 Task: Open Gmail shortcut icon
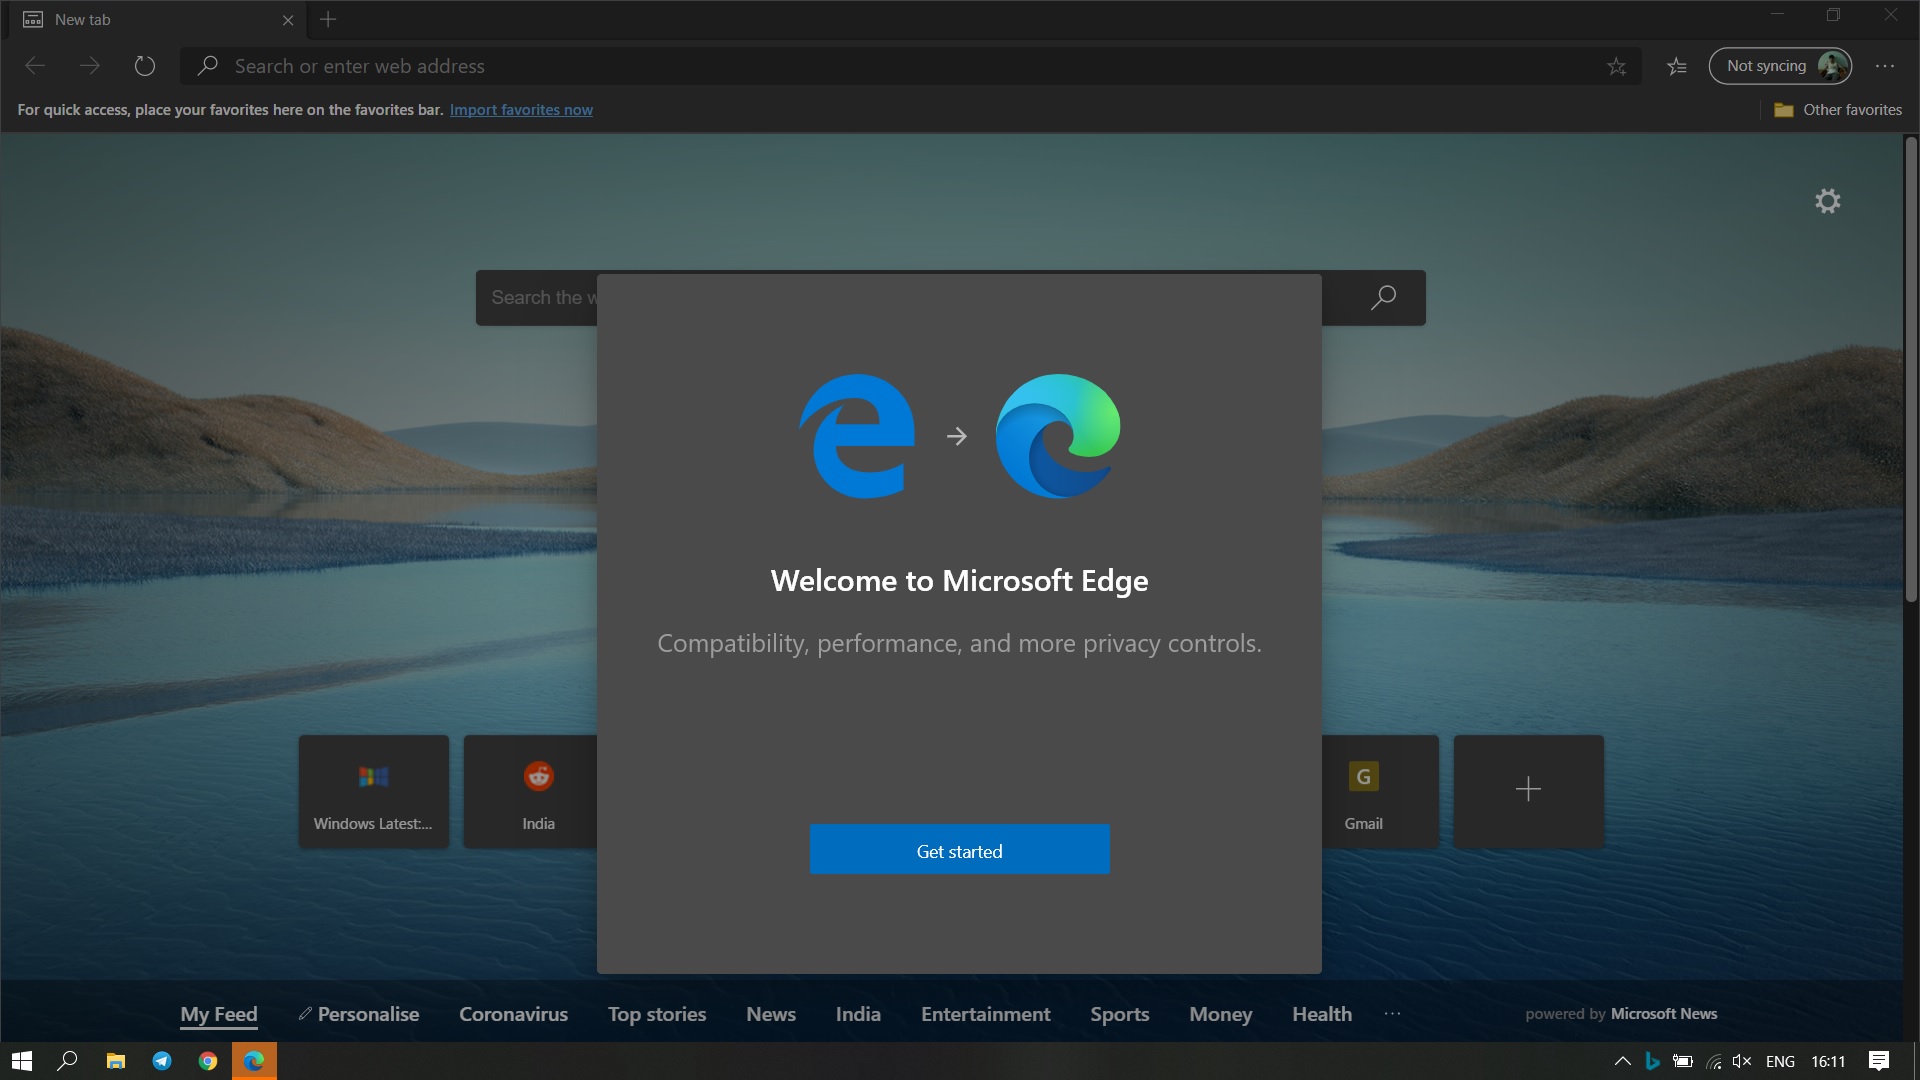pos(1362,790)
